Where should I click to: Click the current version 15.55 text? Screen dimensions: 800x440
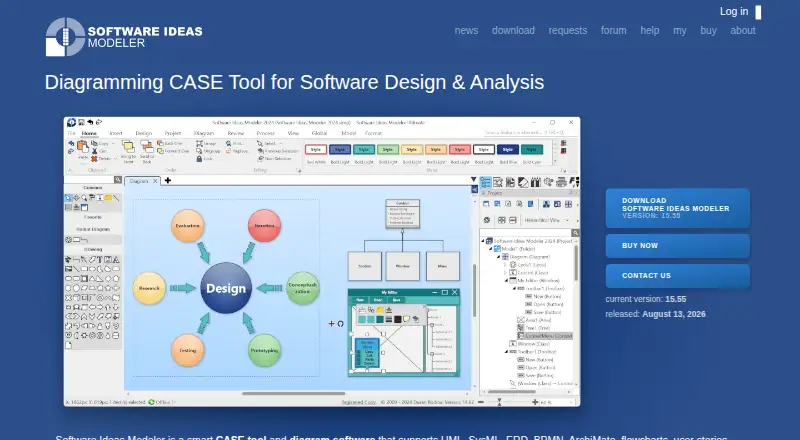pos(645,299)
